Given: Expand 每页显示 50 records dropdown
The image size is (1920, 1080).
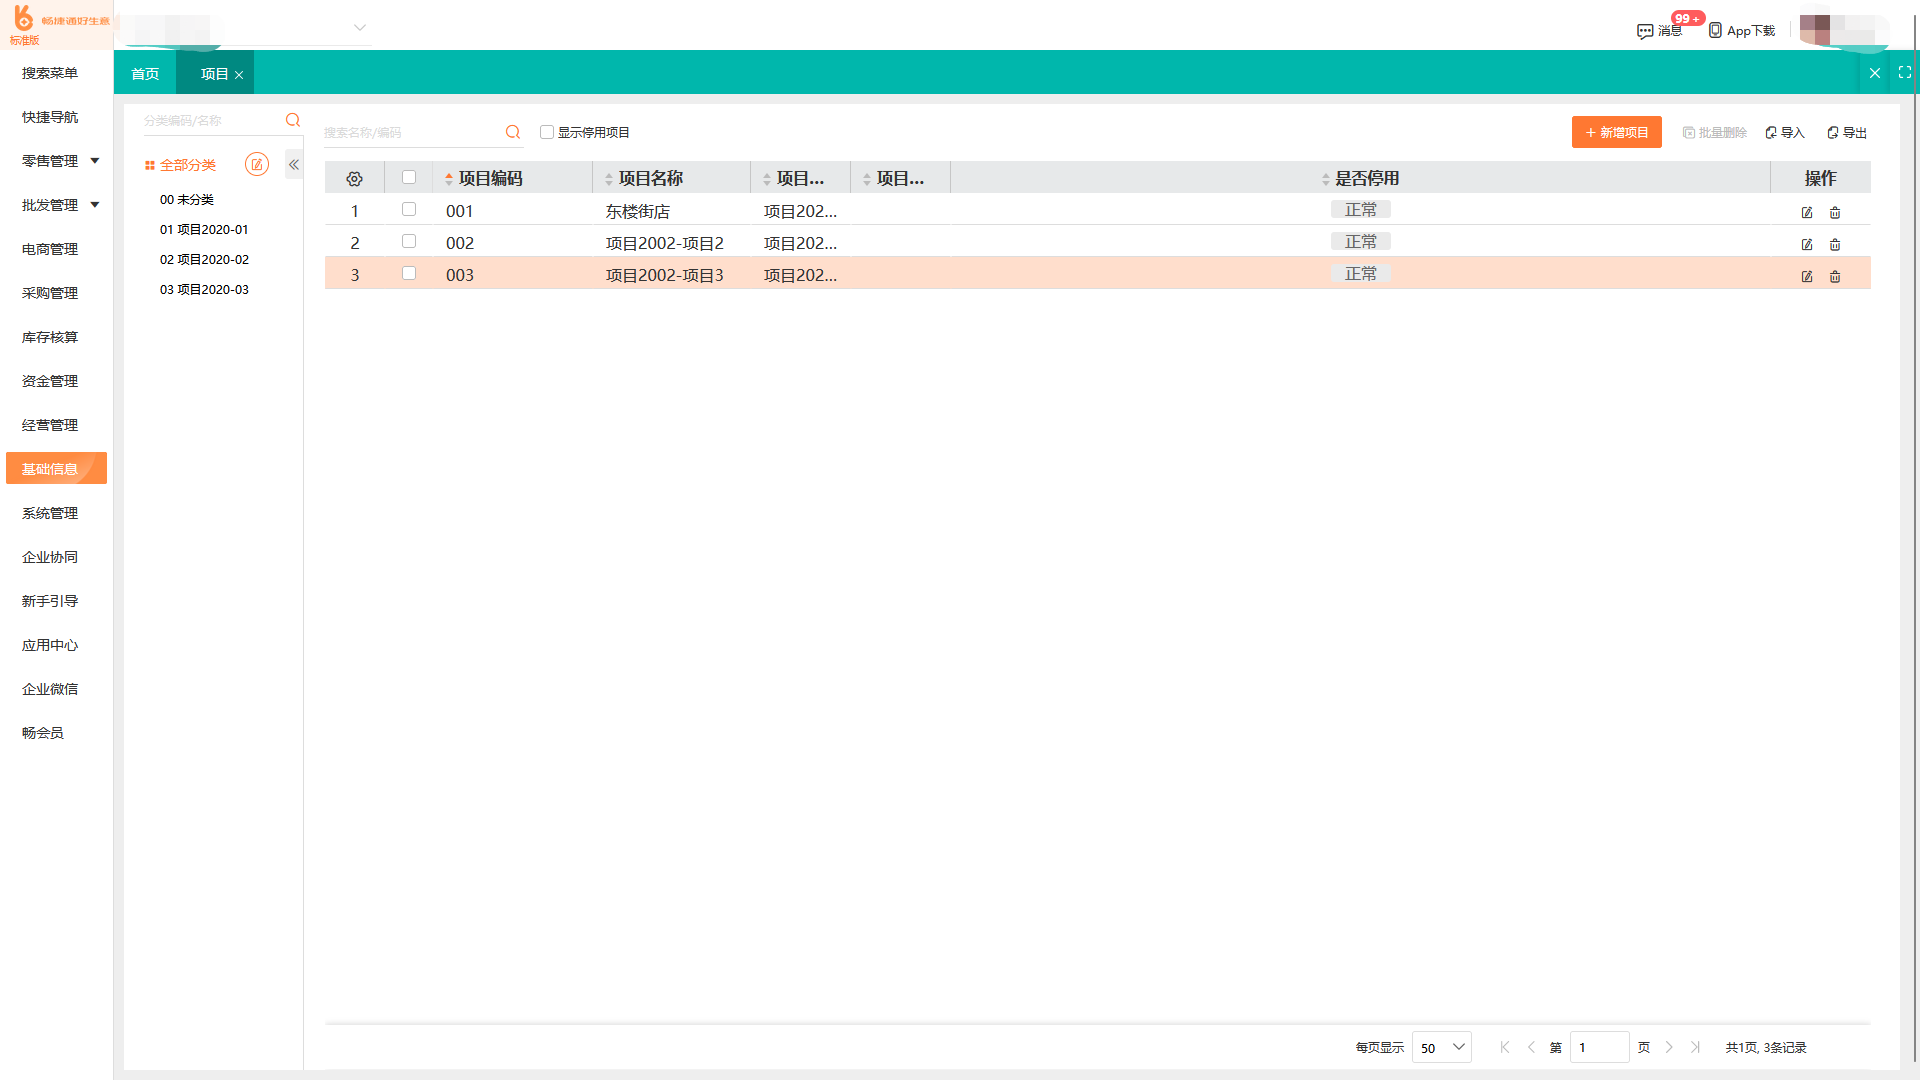Looking at the screenshot, I should [x=1441, y=1047].
